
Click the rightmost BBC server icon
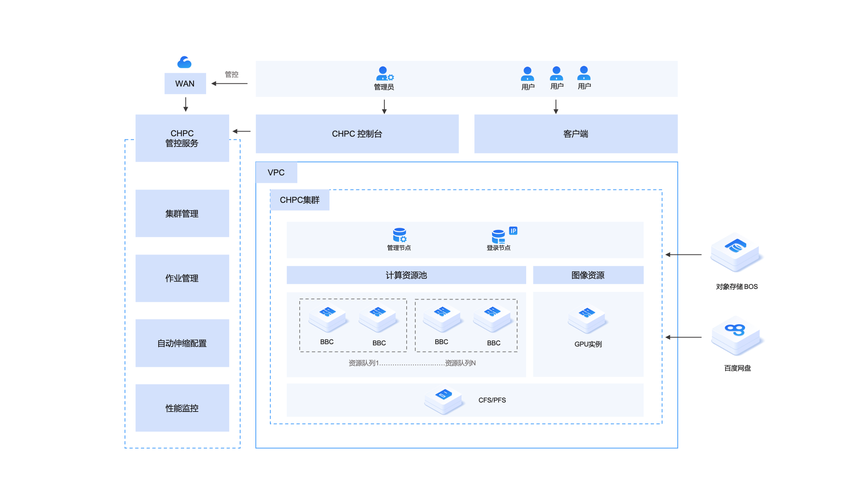493,318
